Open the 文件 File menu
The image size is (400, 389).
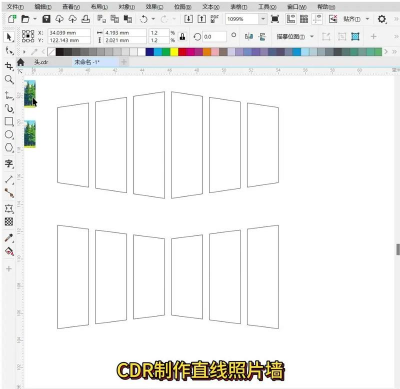[15, 7]
